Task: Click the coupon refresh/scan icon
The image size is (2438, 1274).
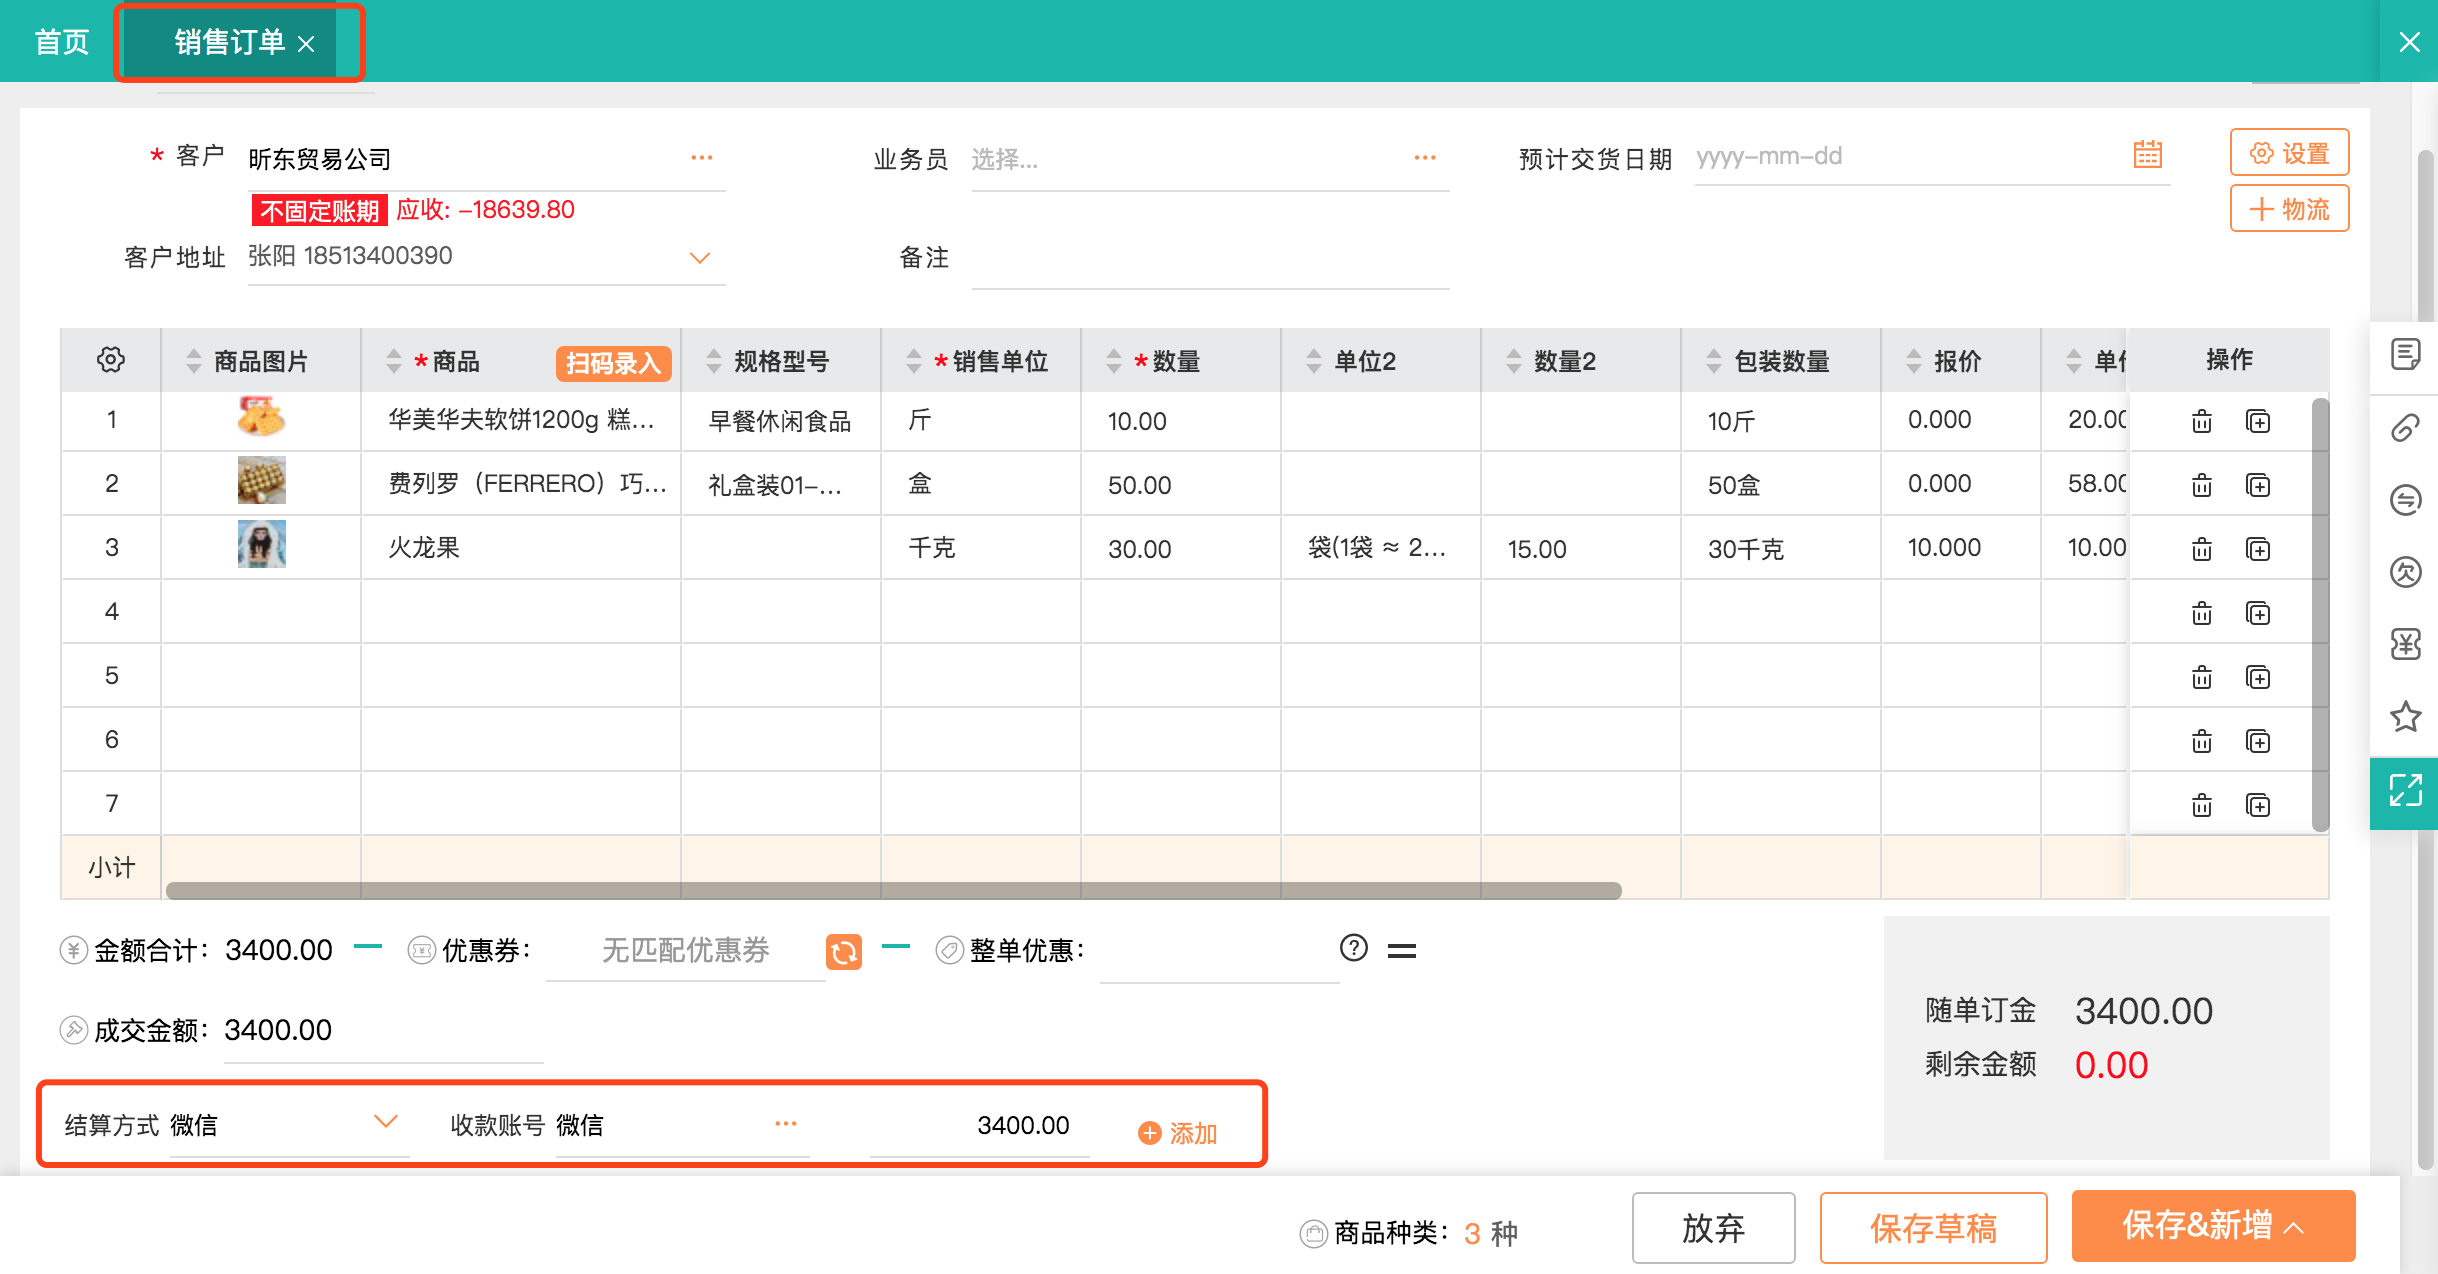Action: (842, 950)
